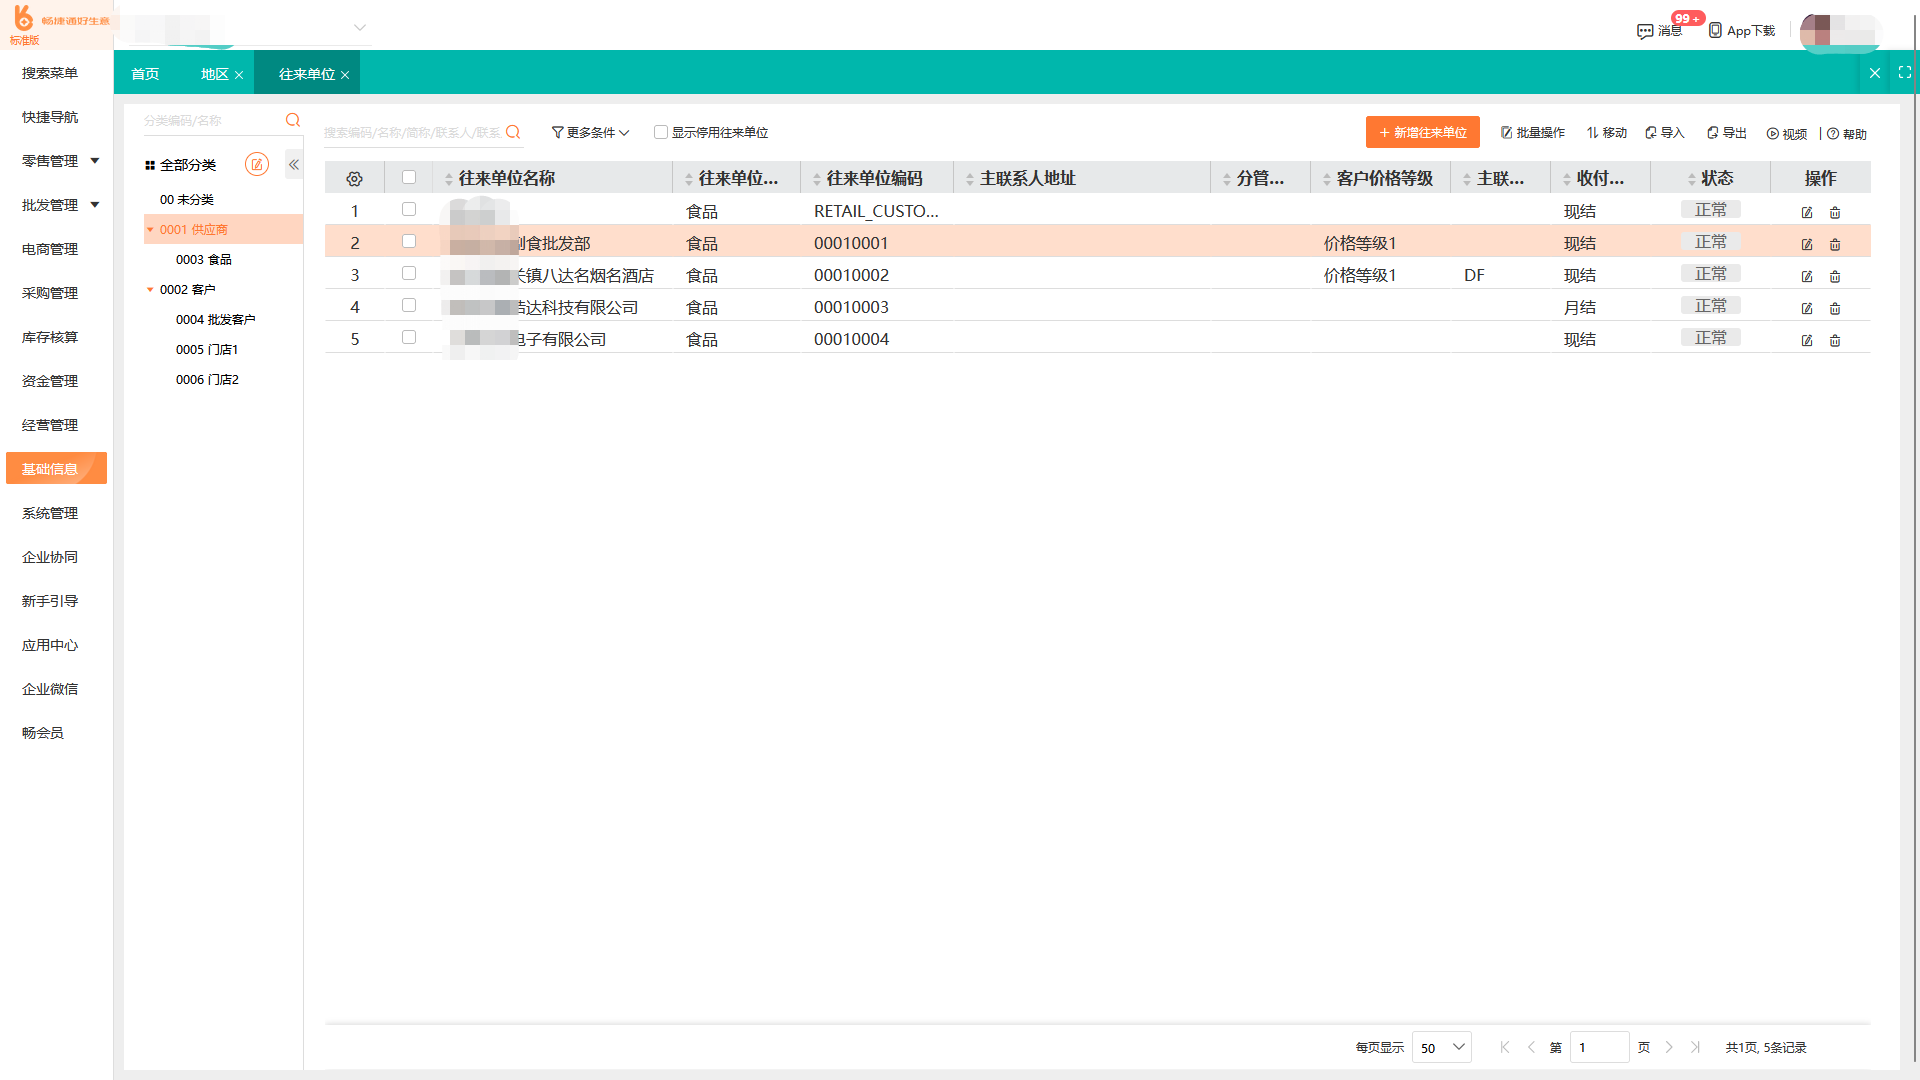1920x1080 pixels.
Task: Select 每页显示50条 dropdown
Action: pyautogui.click(x=1439, y=1048)
